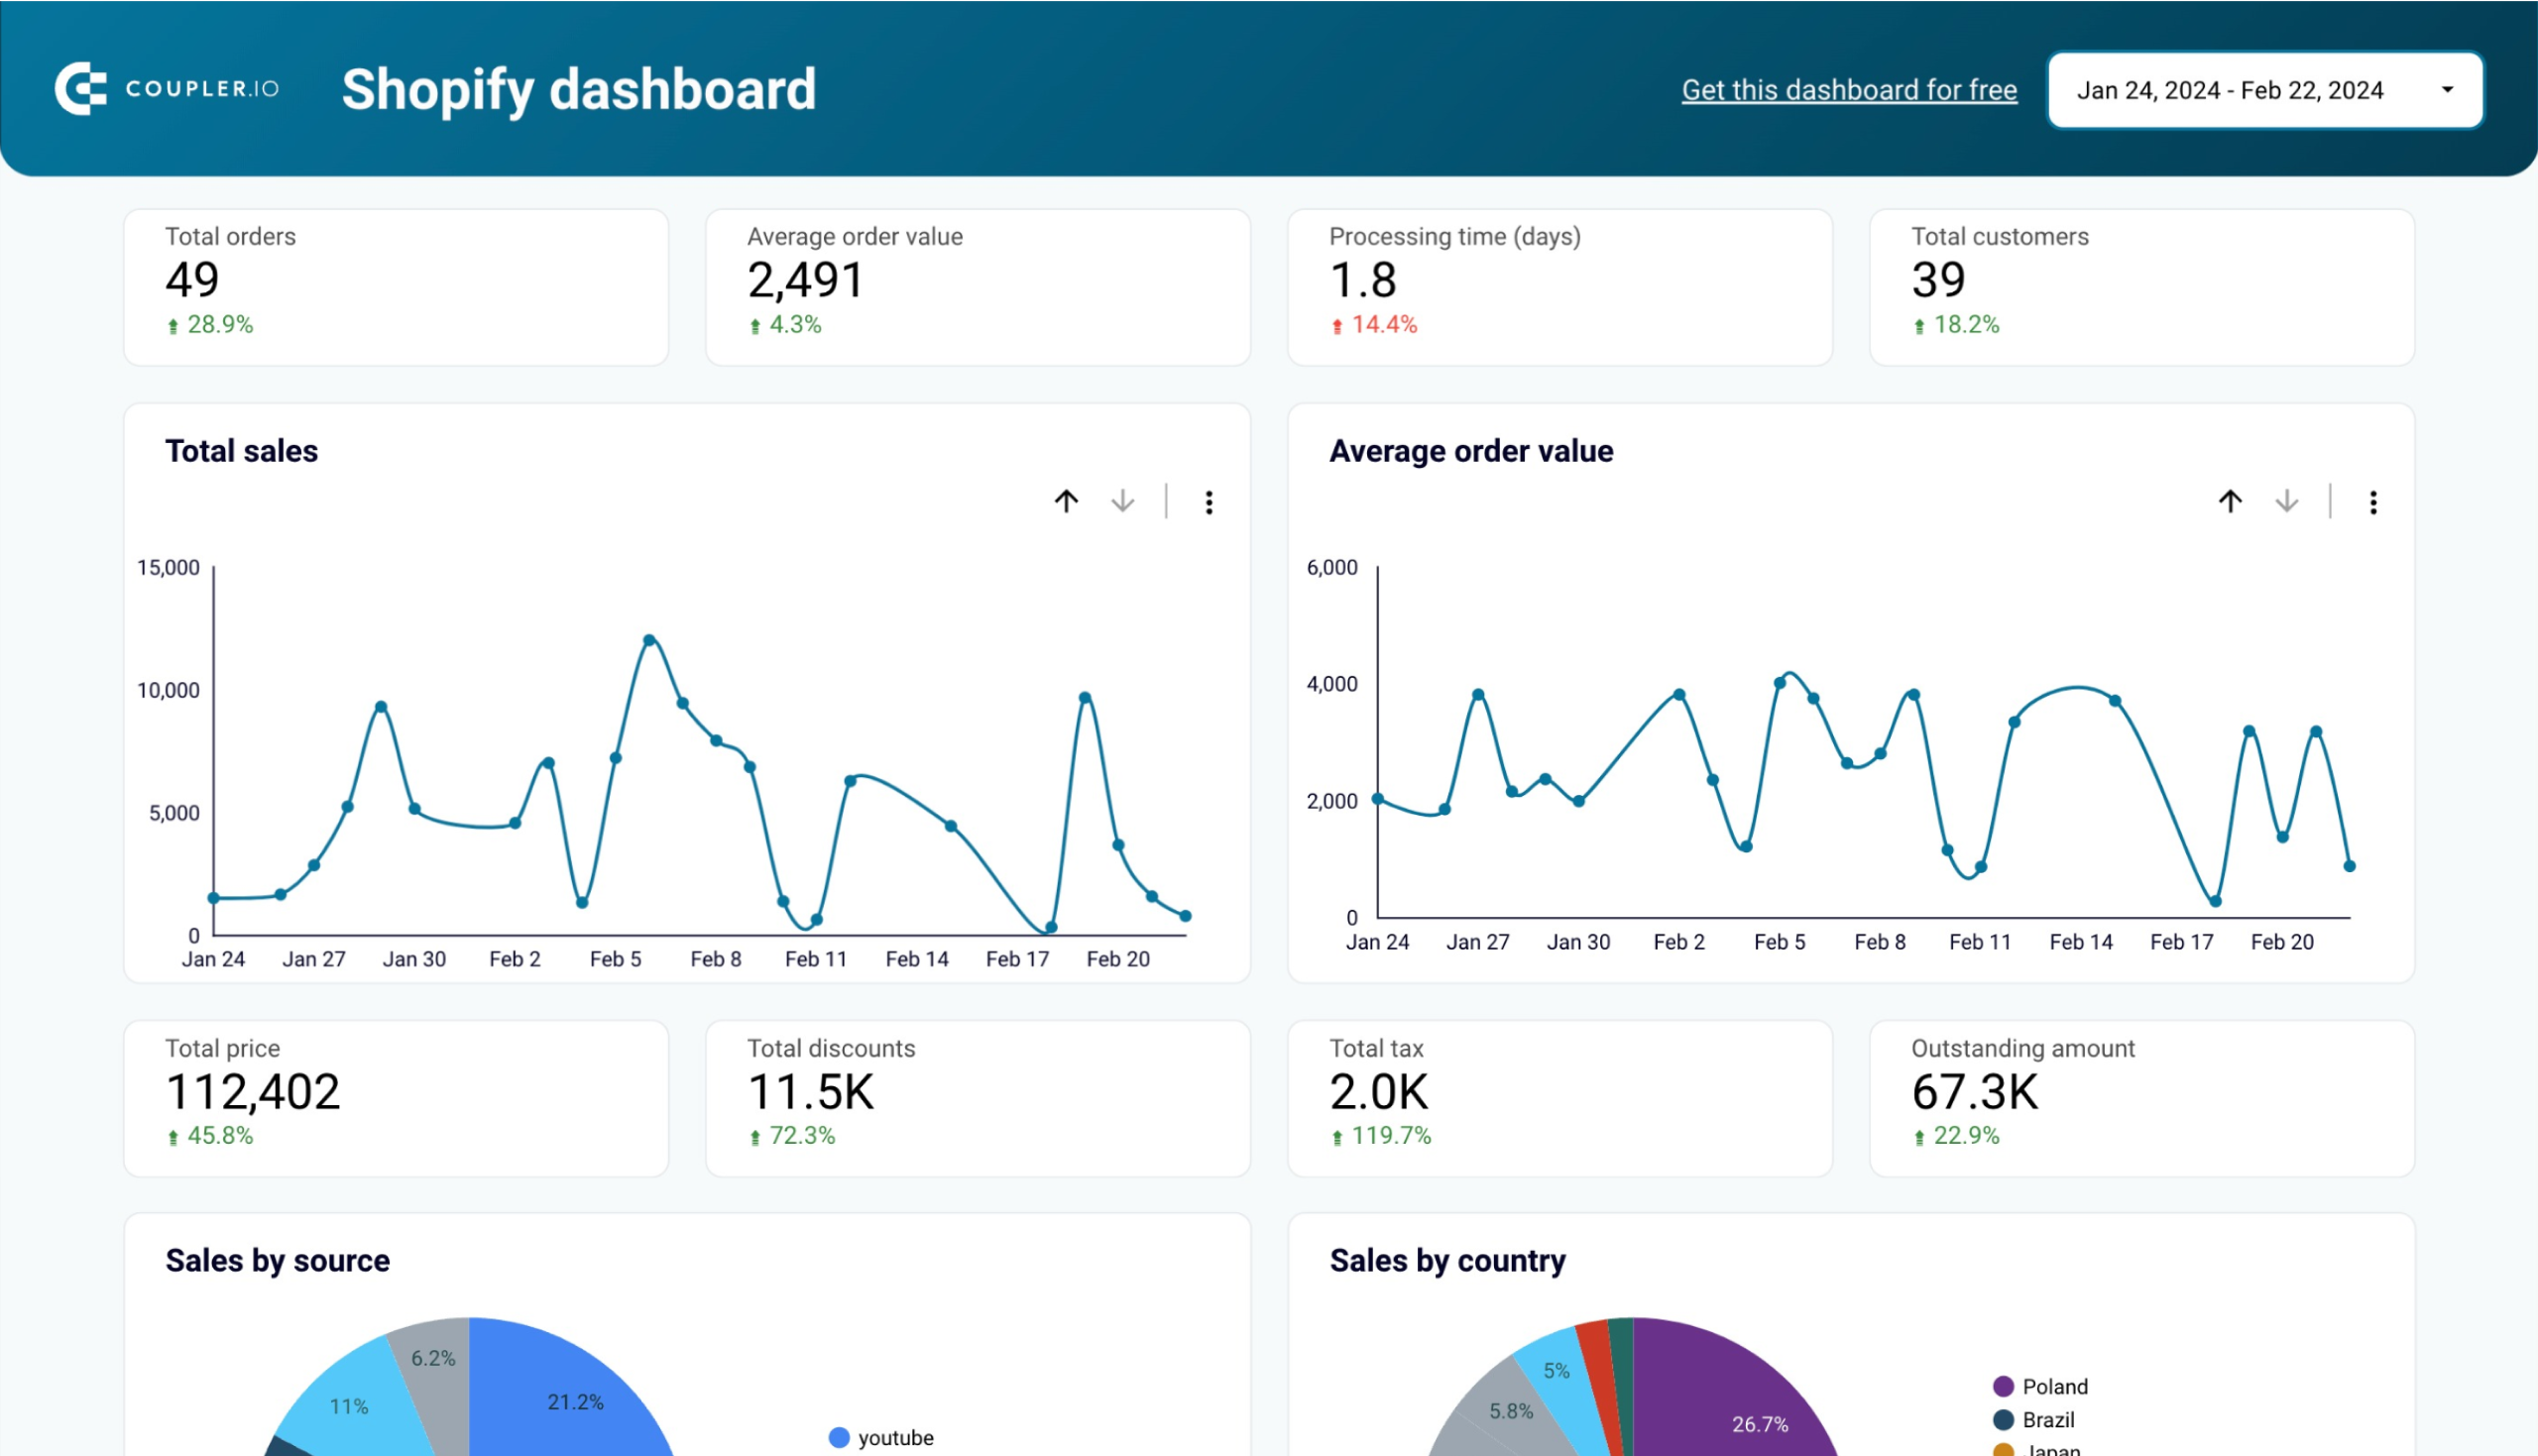This screenshot has height=1456, width=2538.
Task: Click the downward sort arrow on Average order value
Action: (x=2285, y=503)
